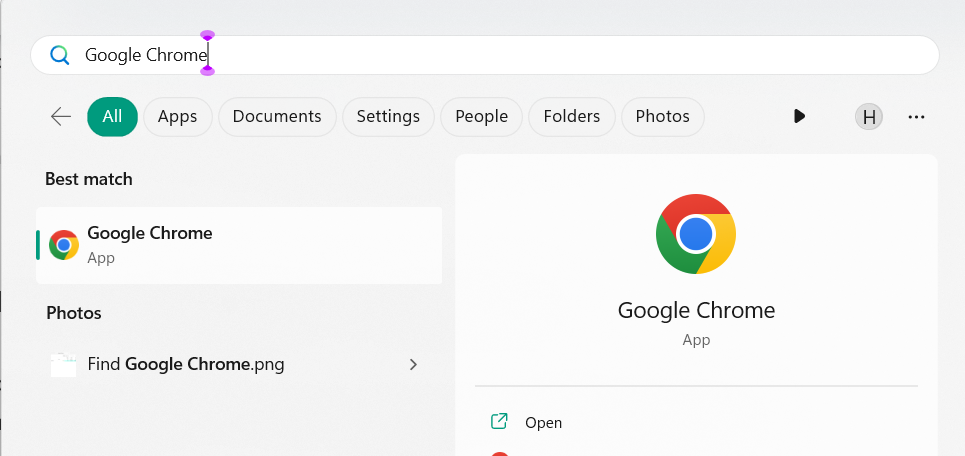Switch to the Folders filter
The image size is (965, 456).
572,116
